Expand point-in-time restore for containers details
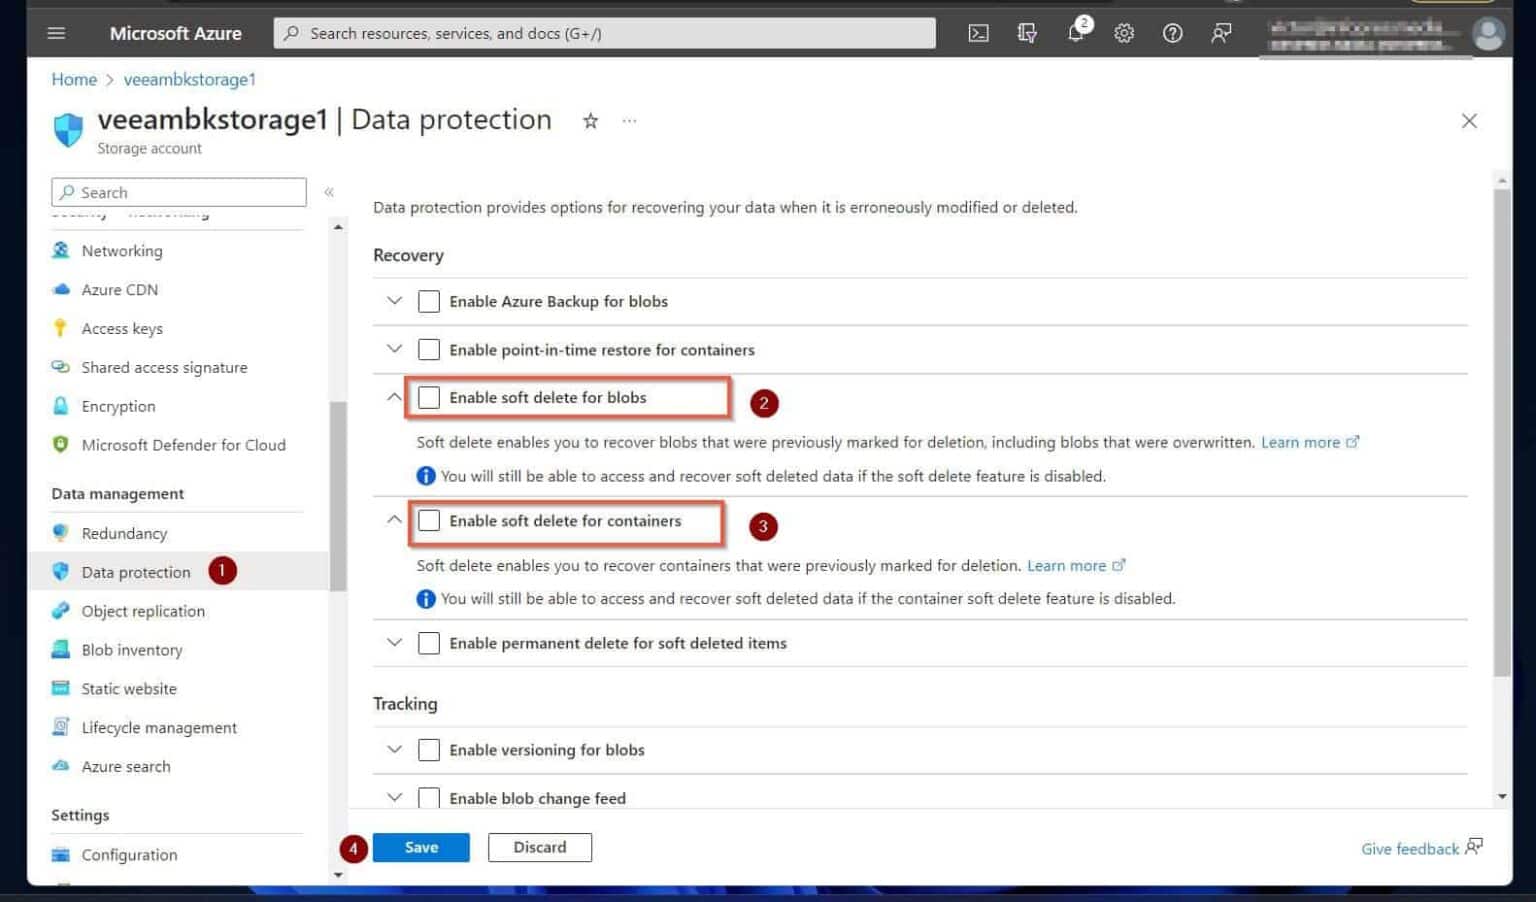Screen dimensions: 1536x902 pos(394,349)
